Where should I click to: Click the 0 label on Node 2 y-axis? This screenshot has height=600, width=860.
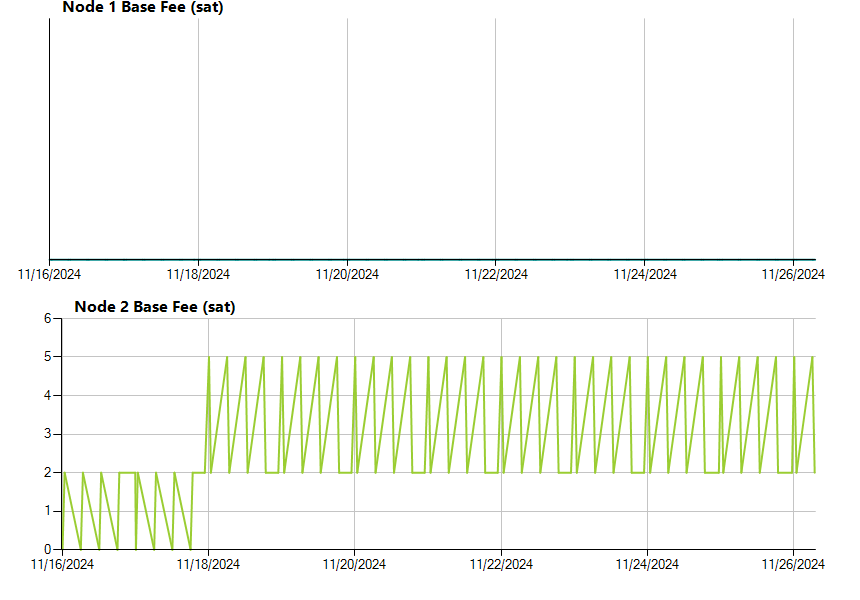(46, 549)
